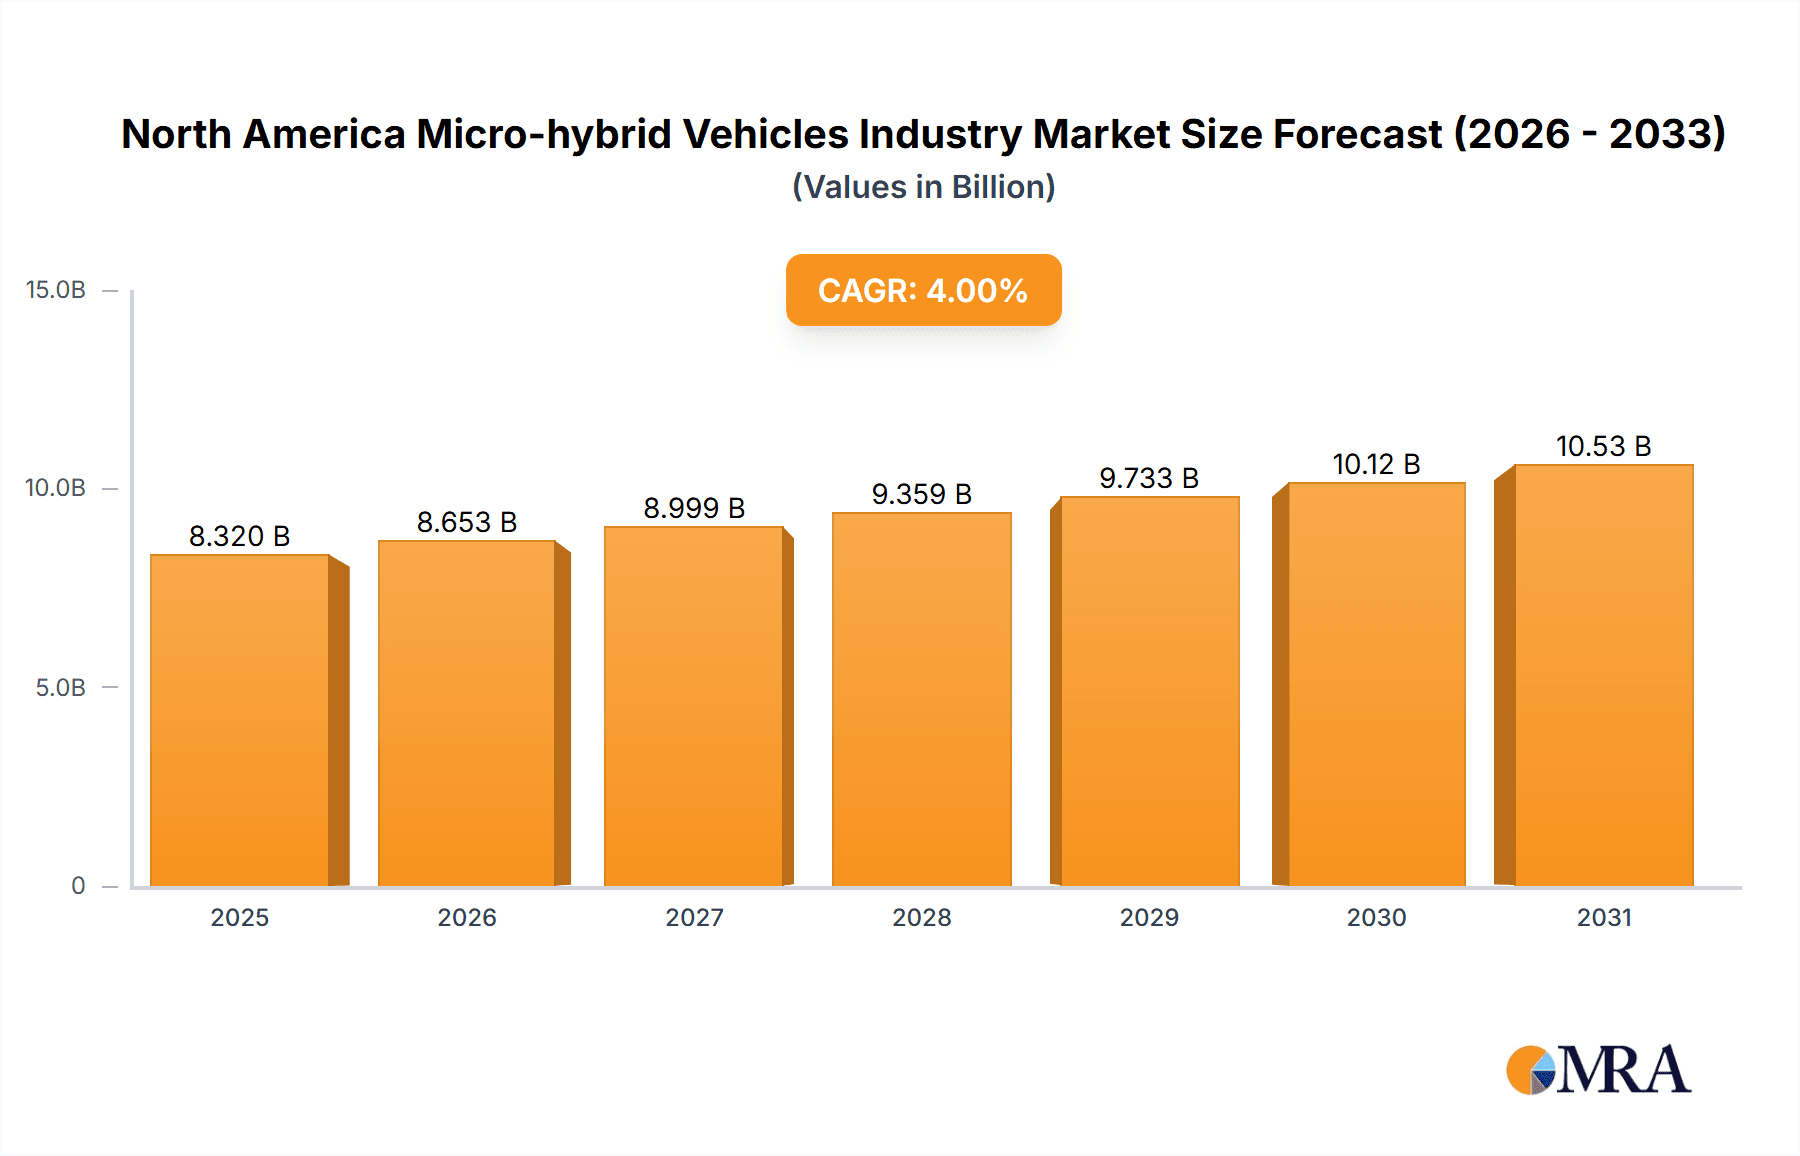Expand the 8.320 B data label
Screen dimensions: 1800x1156
240,534
